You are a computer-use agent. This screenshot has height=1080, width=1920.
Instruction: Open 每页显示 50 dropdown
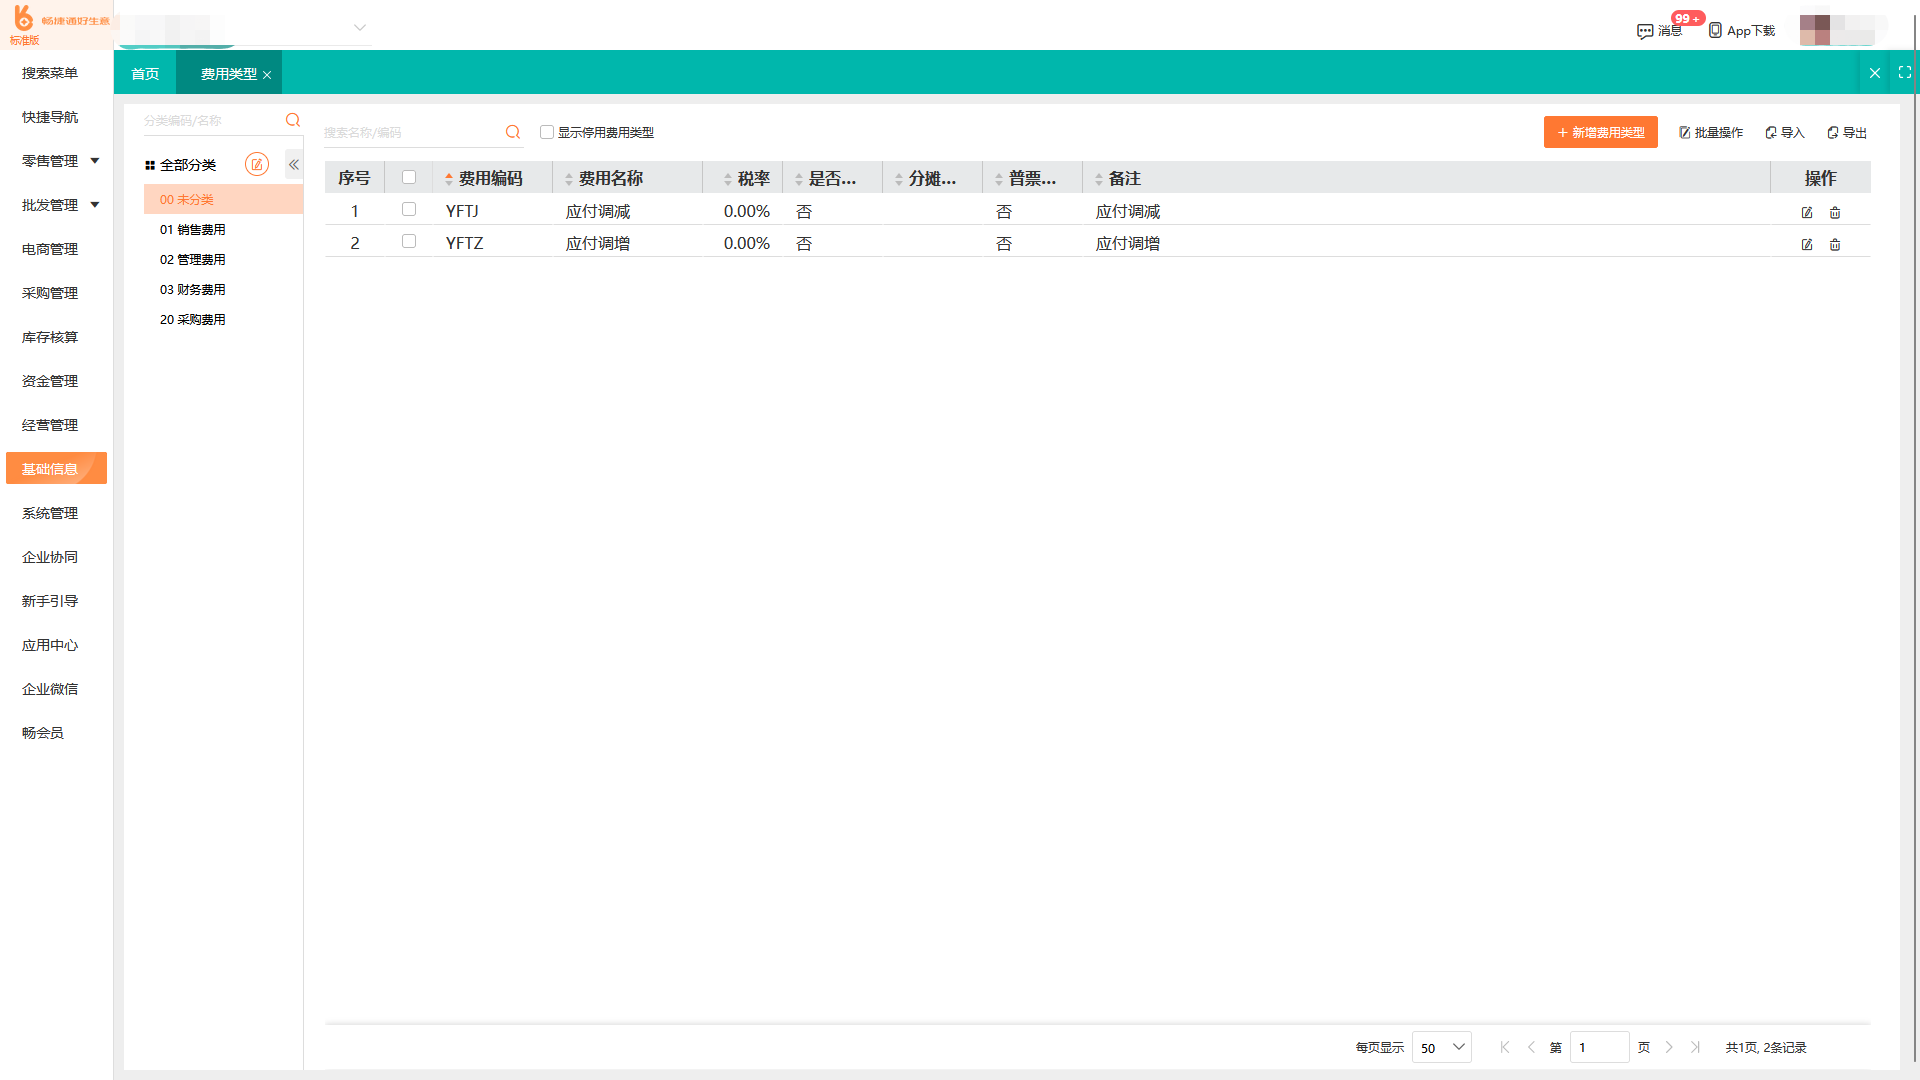[1441, 1047]
